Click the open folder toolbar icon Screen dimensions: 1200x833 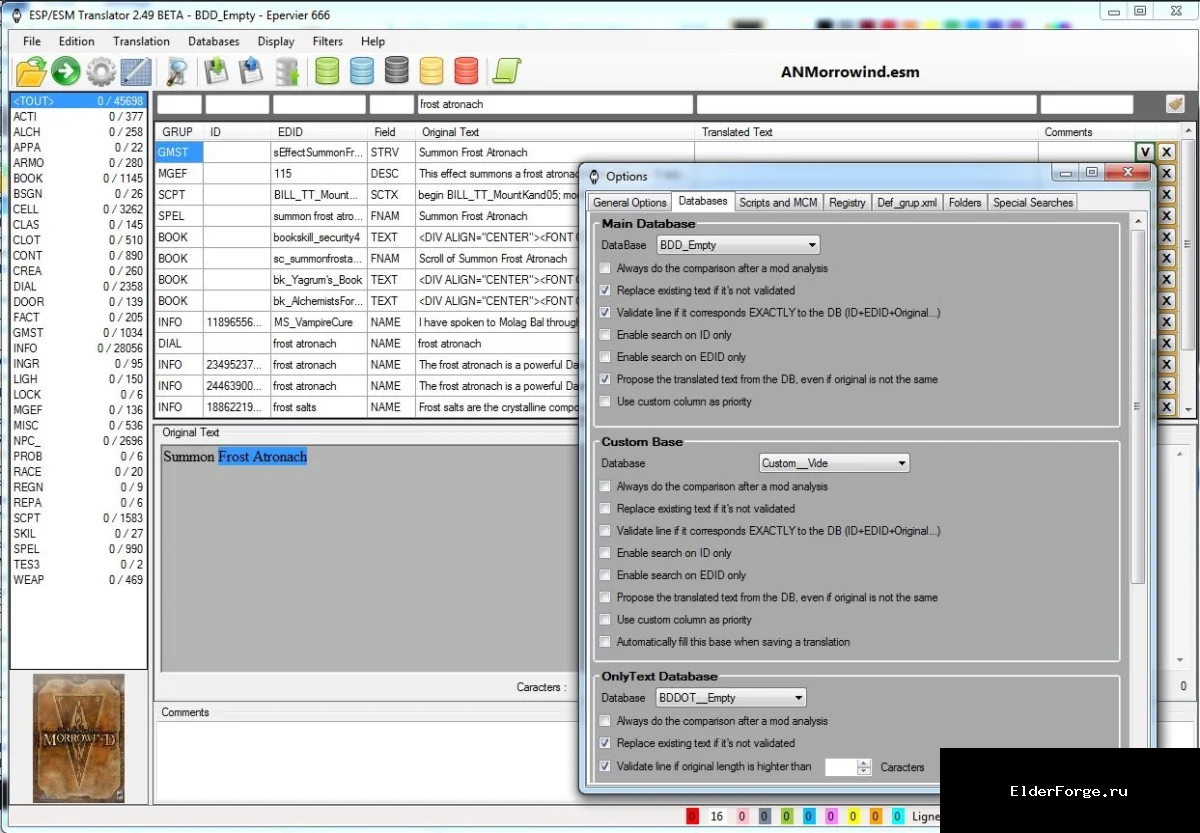point(31,71)
